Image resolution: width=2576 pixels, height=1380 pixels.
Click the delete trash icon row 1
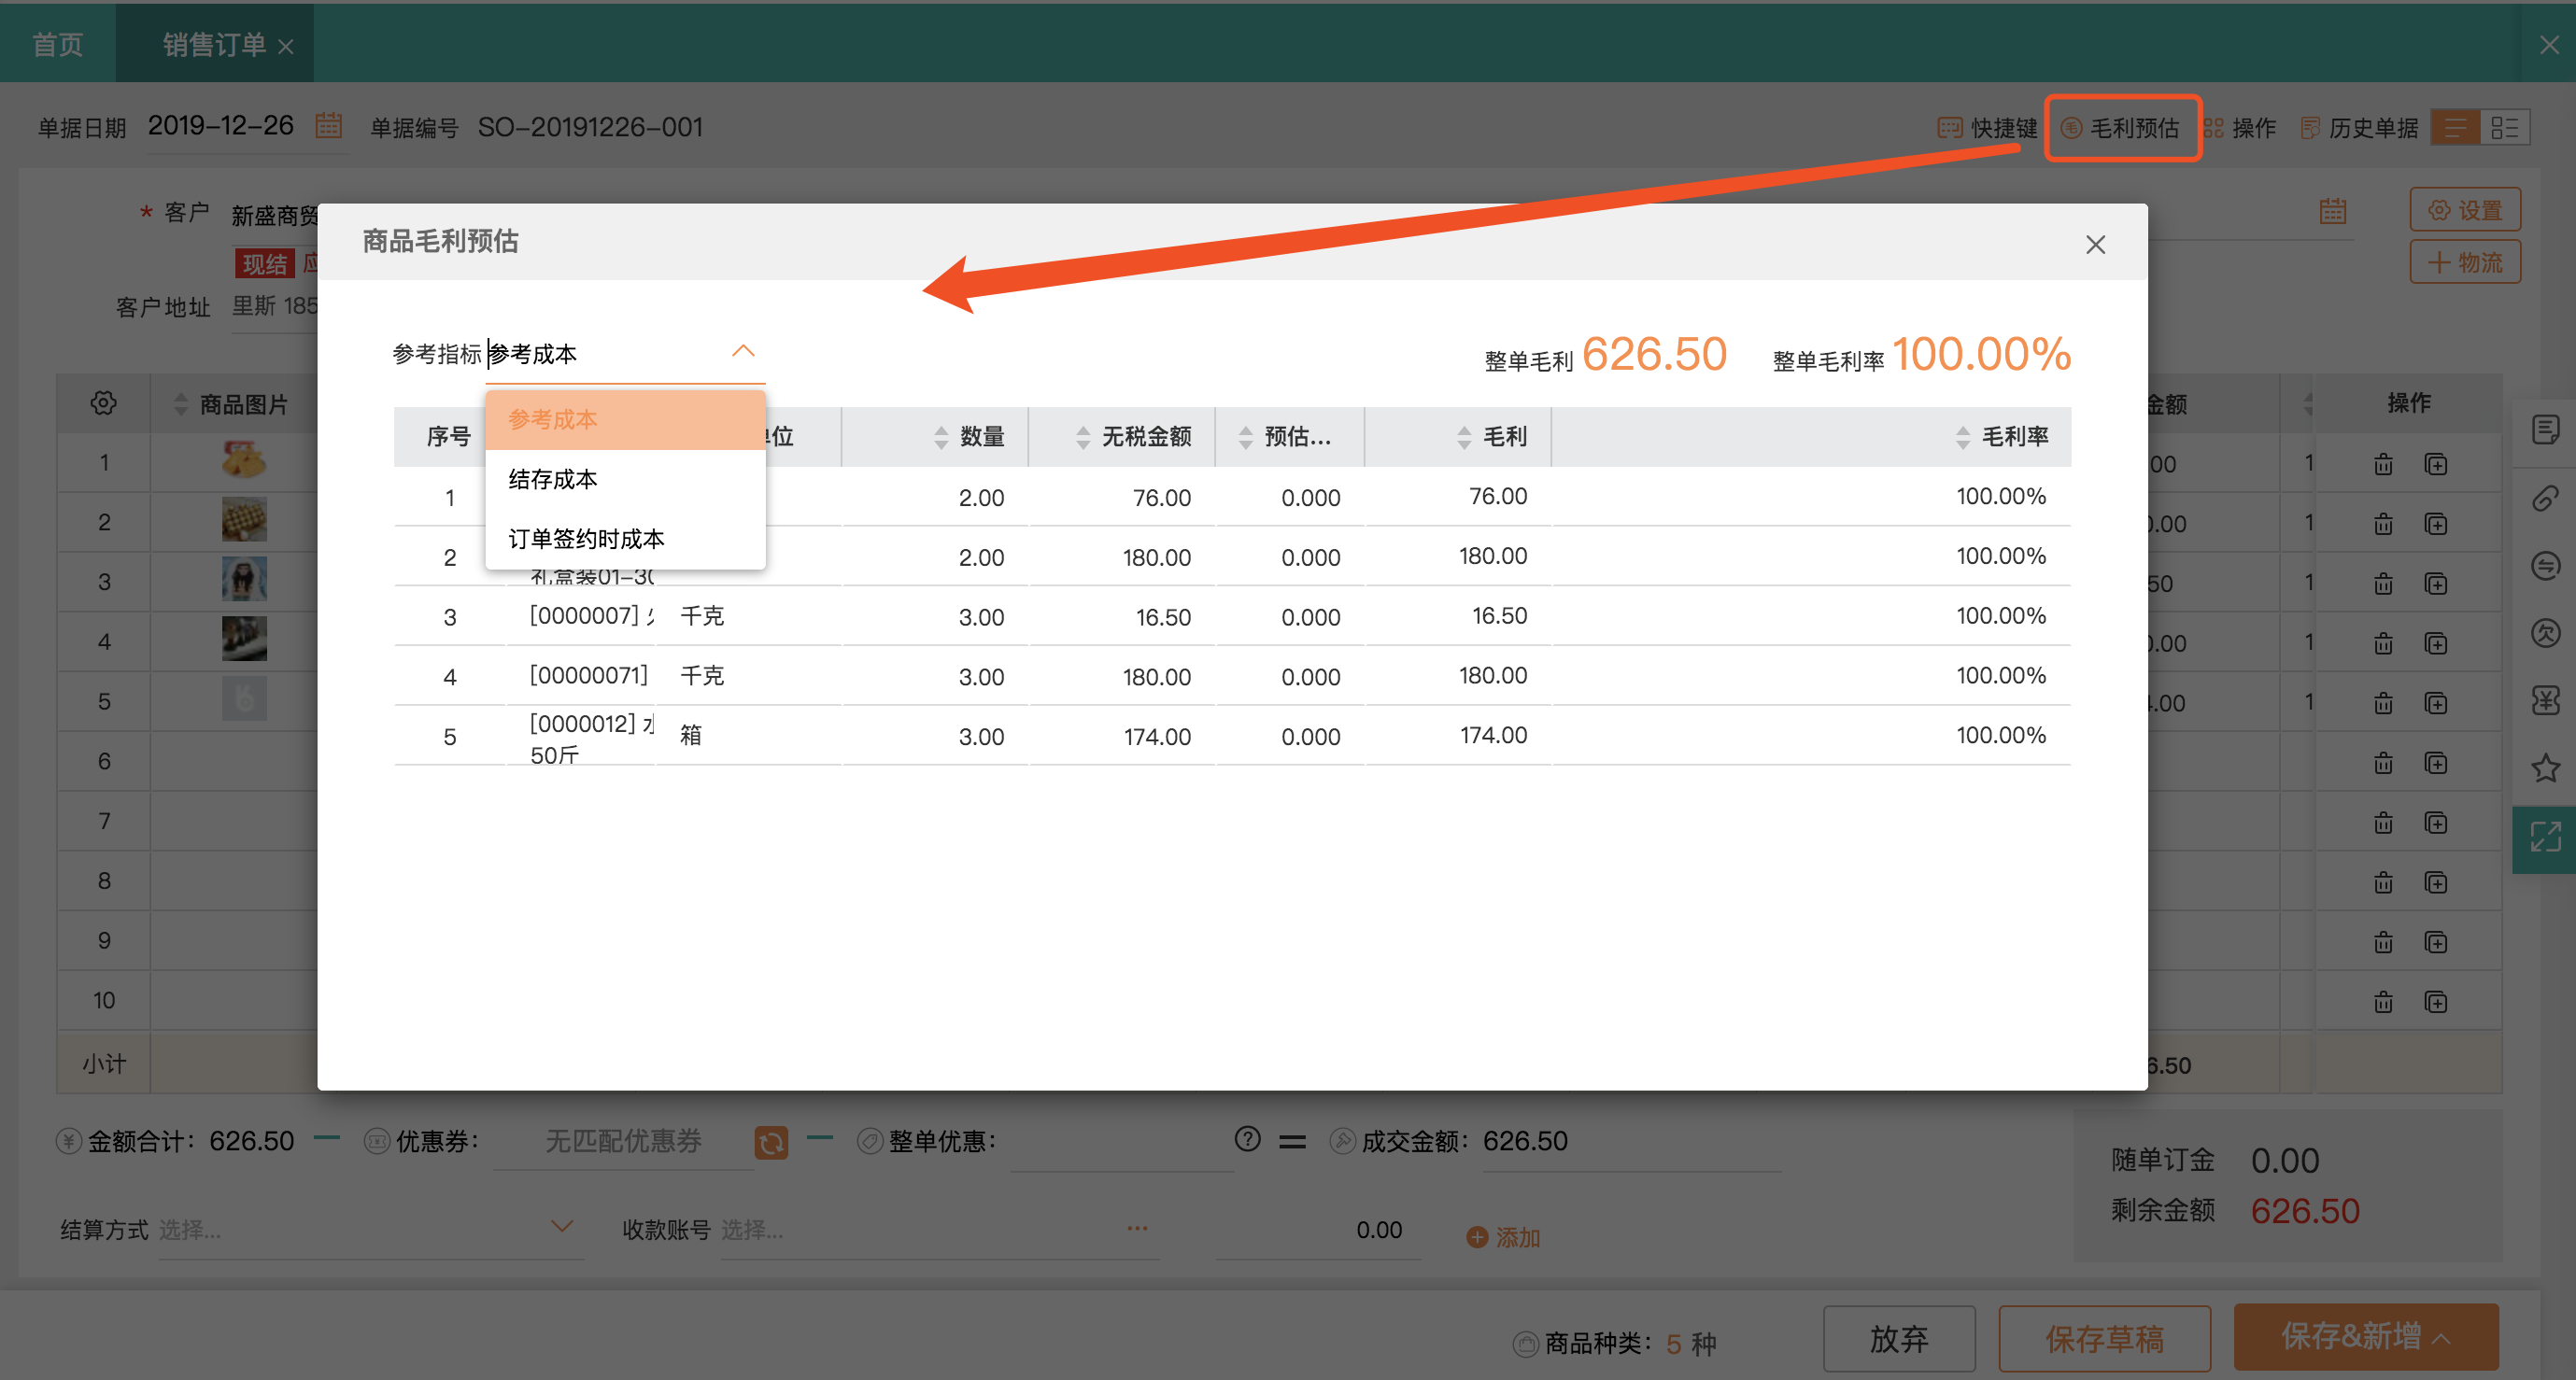click(x=2384, y=463)
